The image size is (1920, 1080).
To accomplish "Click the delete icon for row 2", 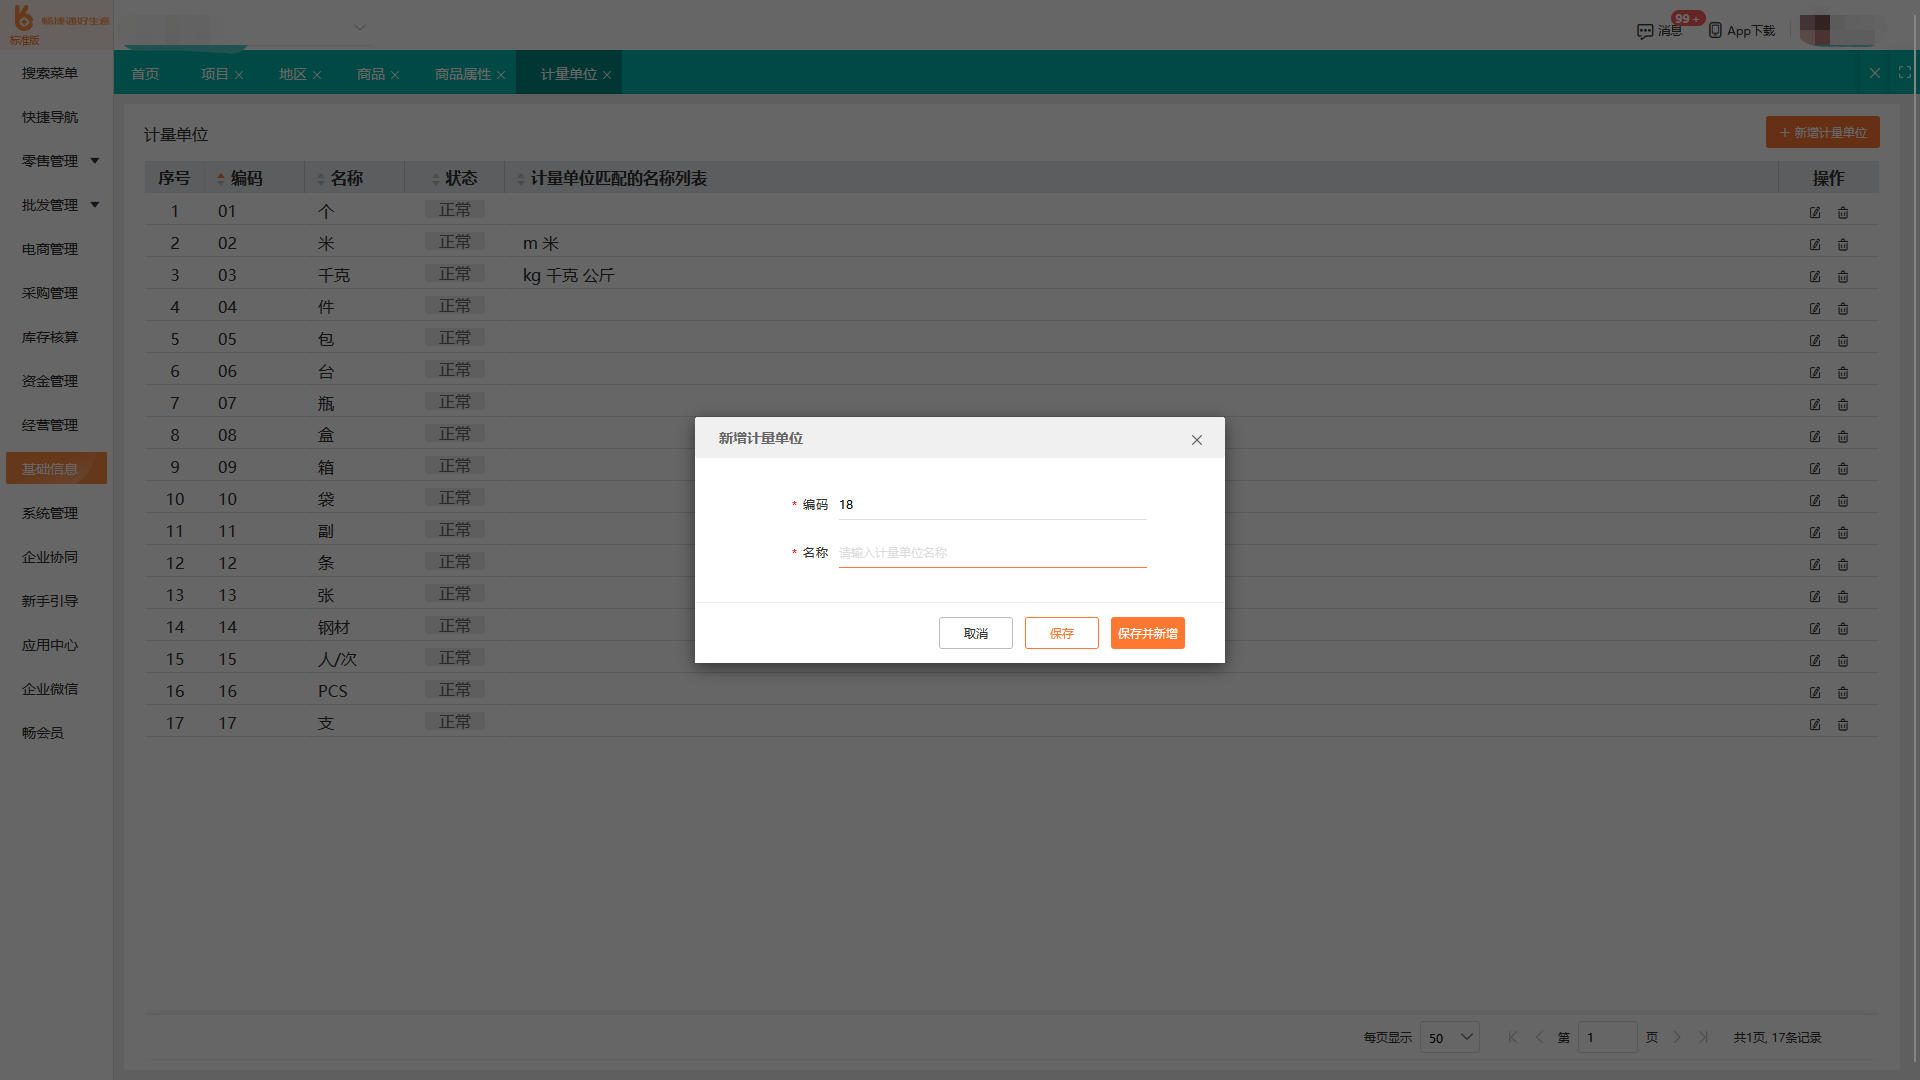I will point(1844,243).
